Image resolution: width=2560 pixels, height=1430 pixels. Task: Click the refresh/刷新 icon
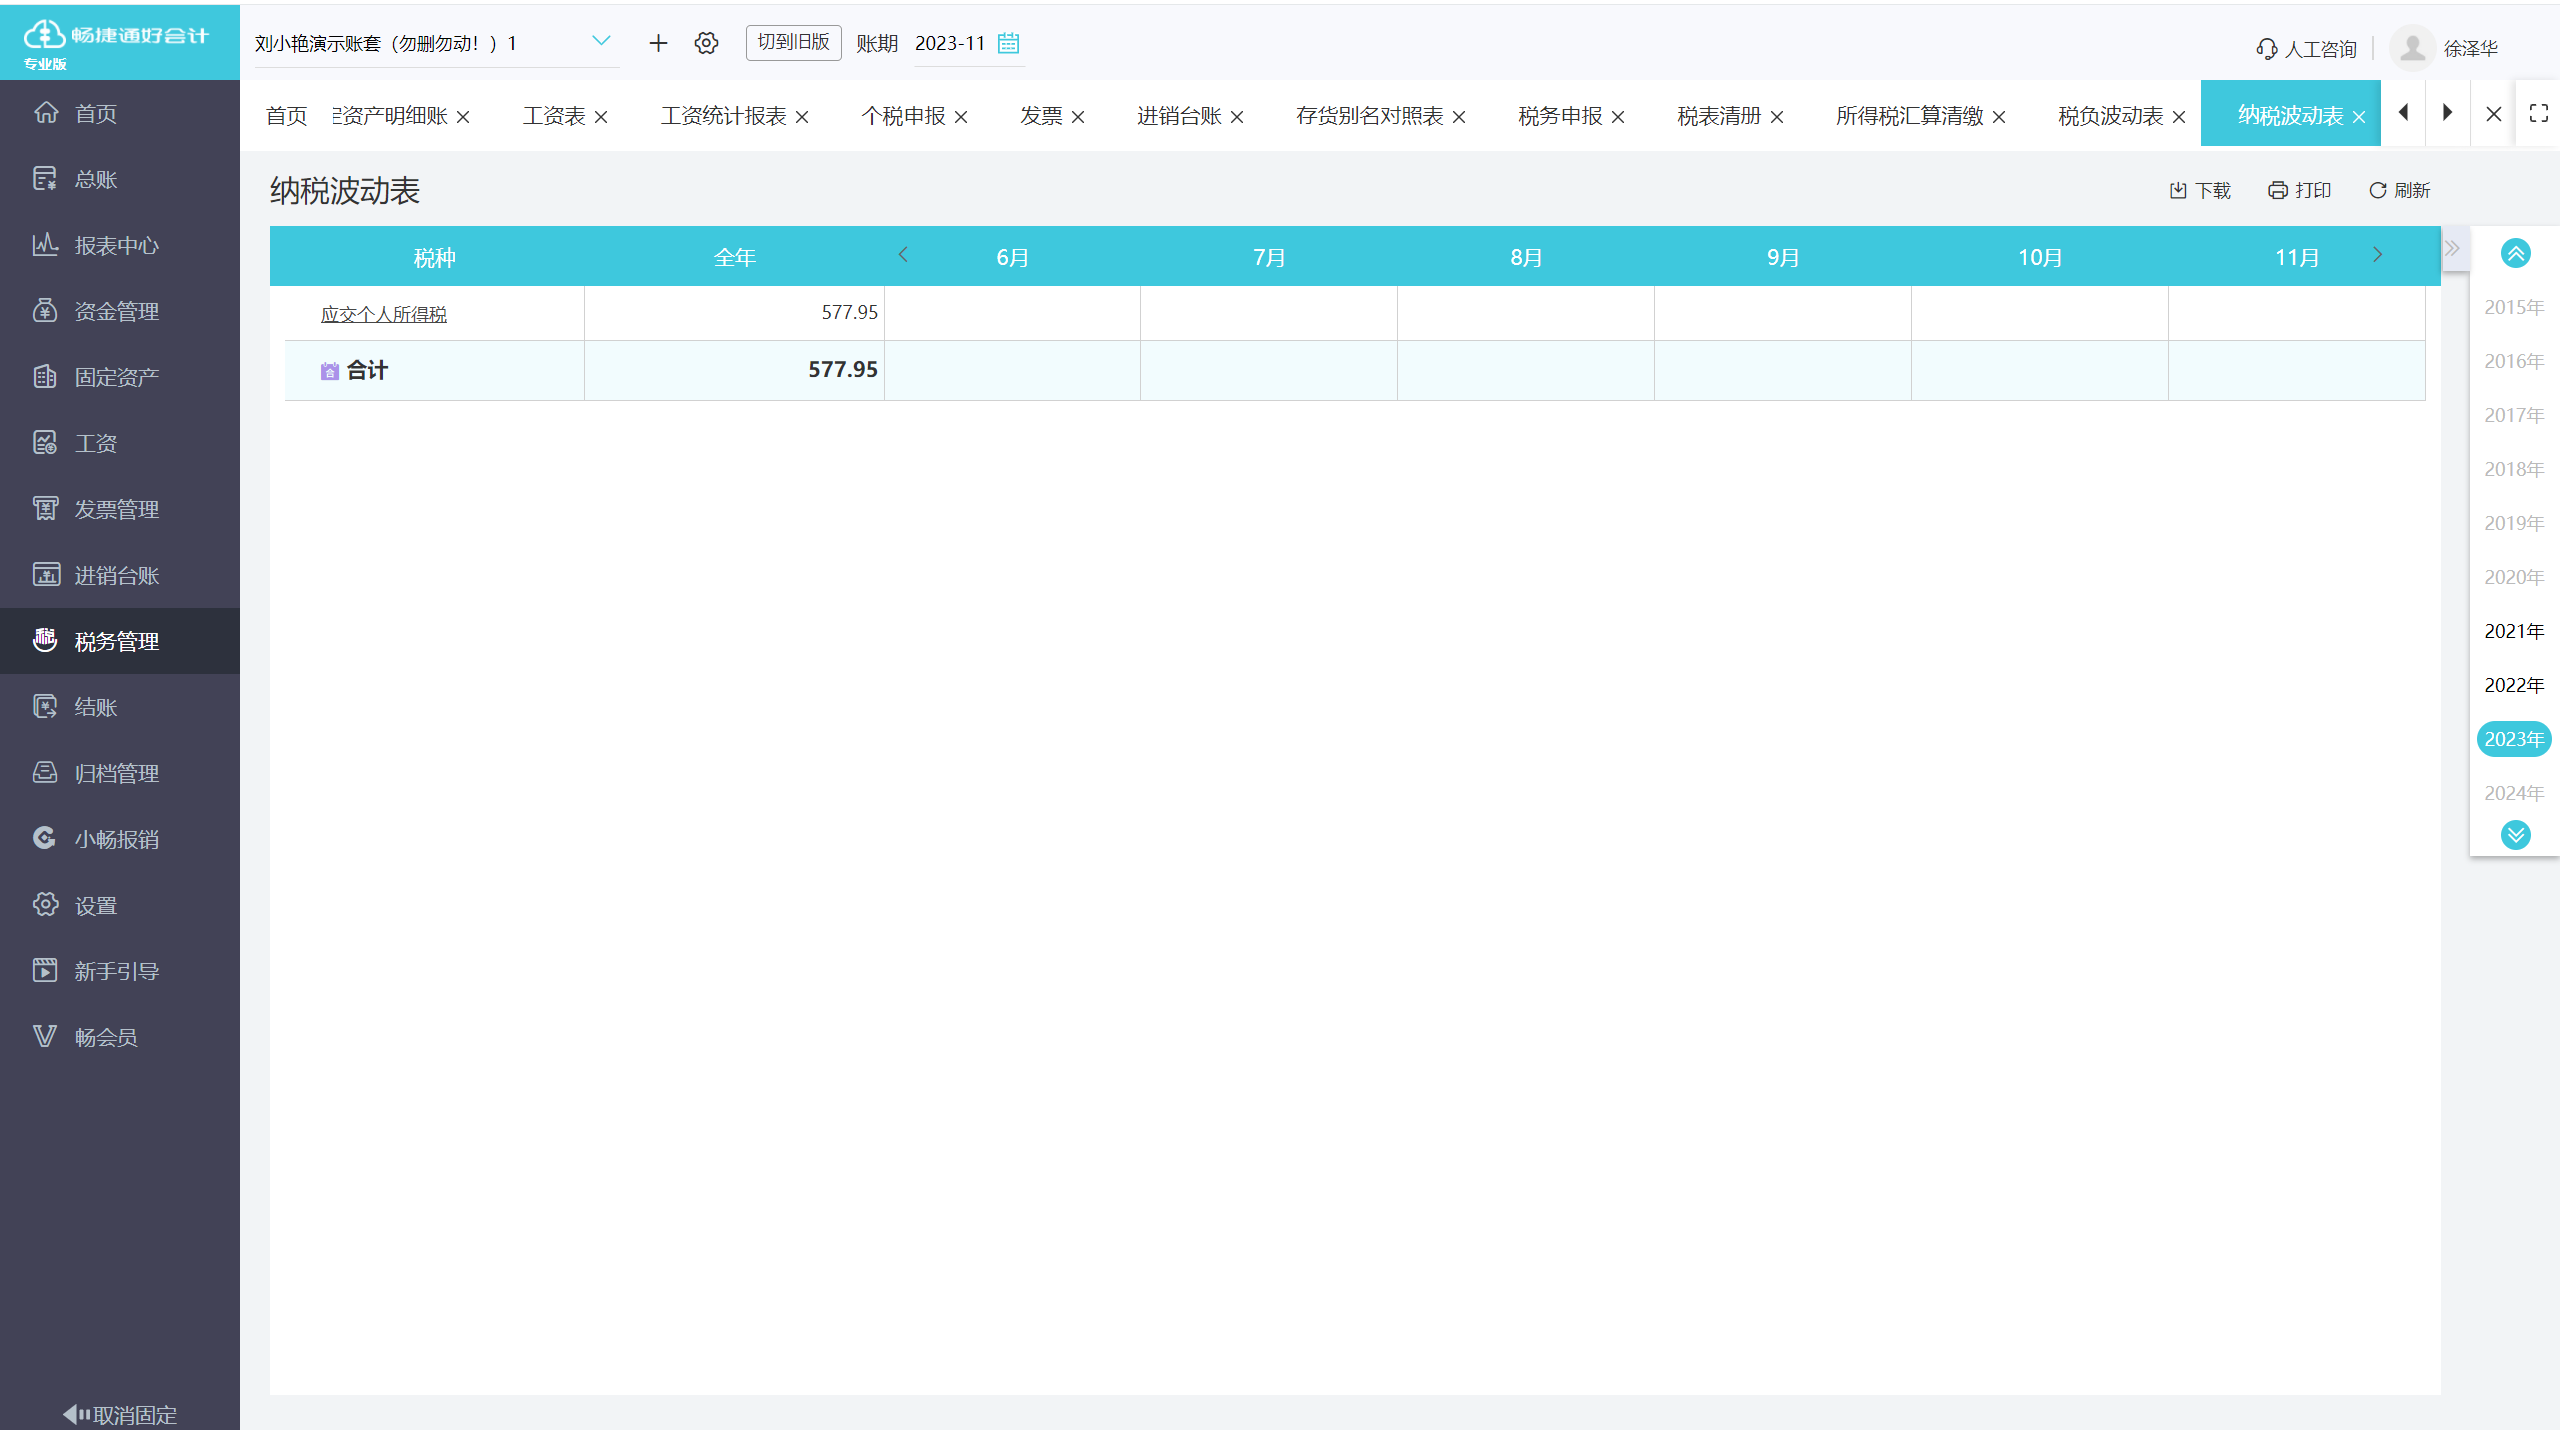click(2377, 190)
